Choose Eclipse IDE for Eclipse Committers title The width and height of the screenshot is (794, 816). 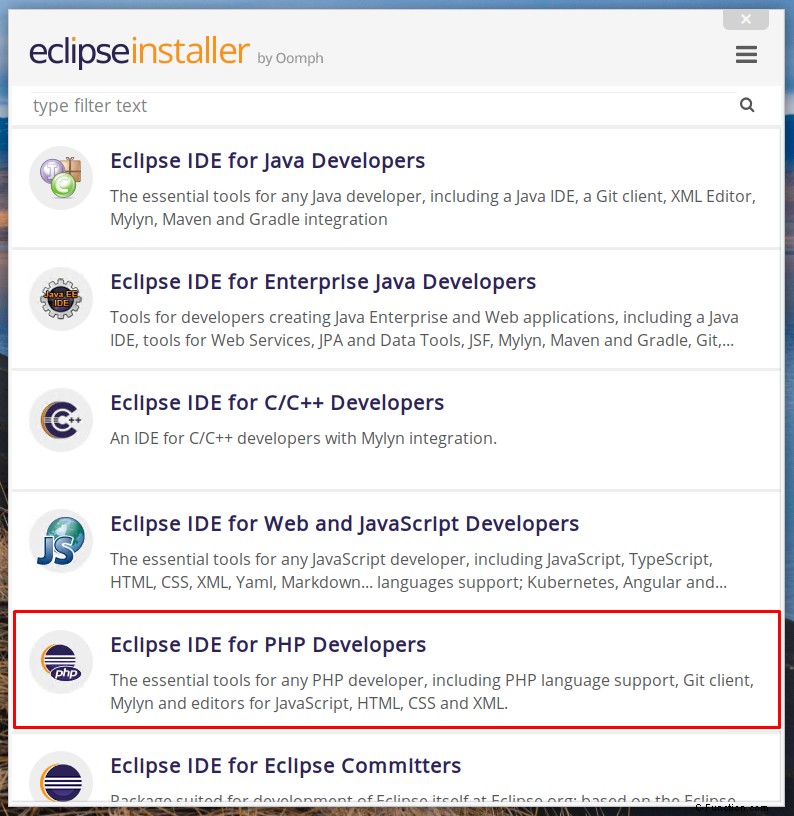(x=285, y=766)
